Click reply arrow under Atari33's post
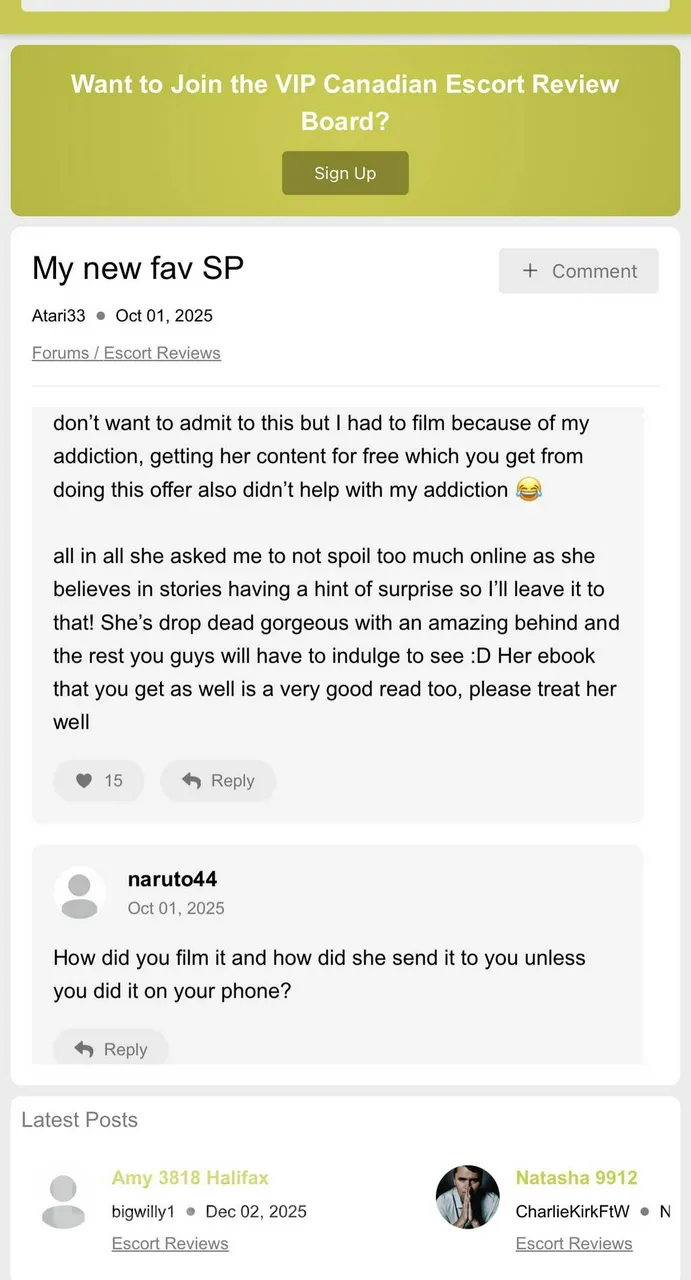Viewport: 691px width, 1280px height. pos(192,781)
